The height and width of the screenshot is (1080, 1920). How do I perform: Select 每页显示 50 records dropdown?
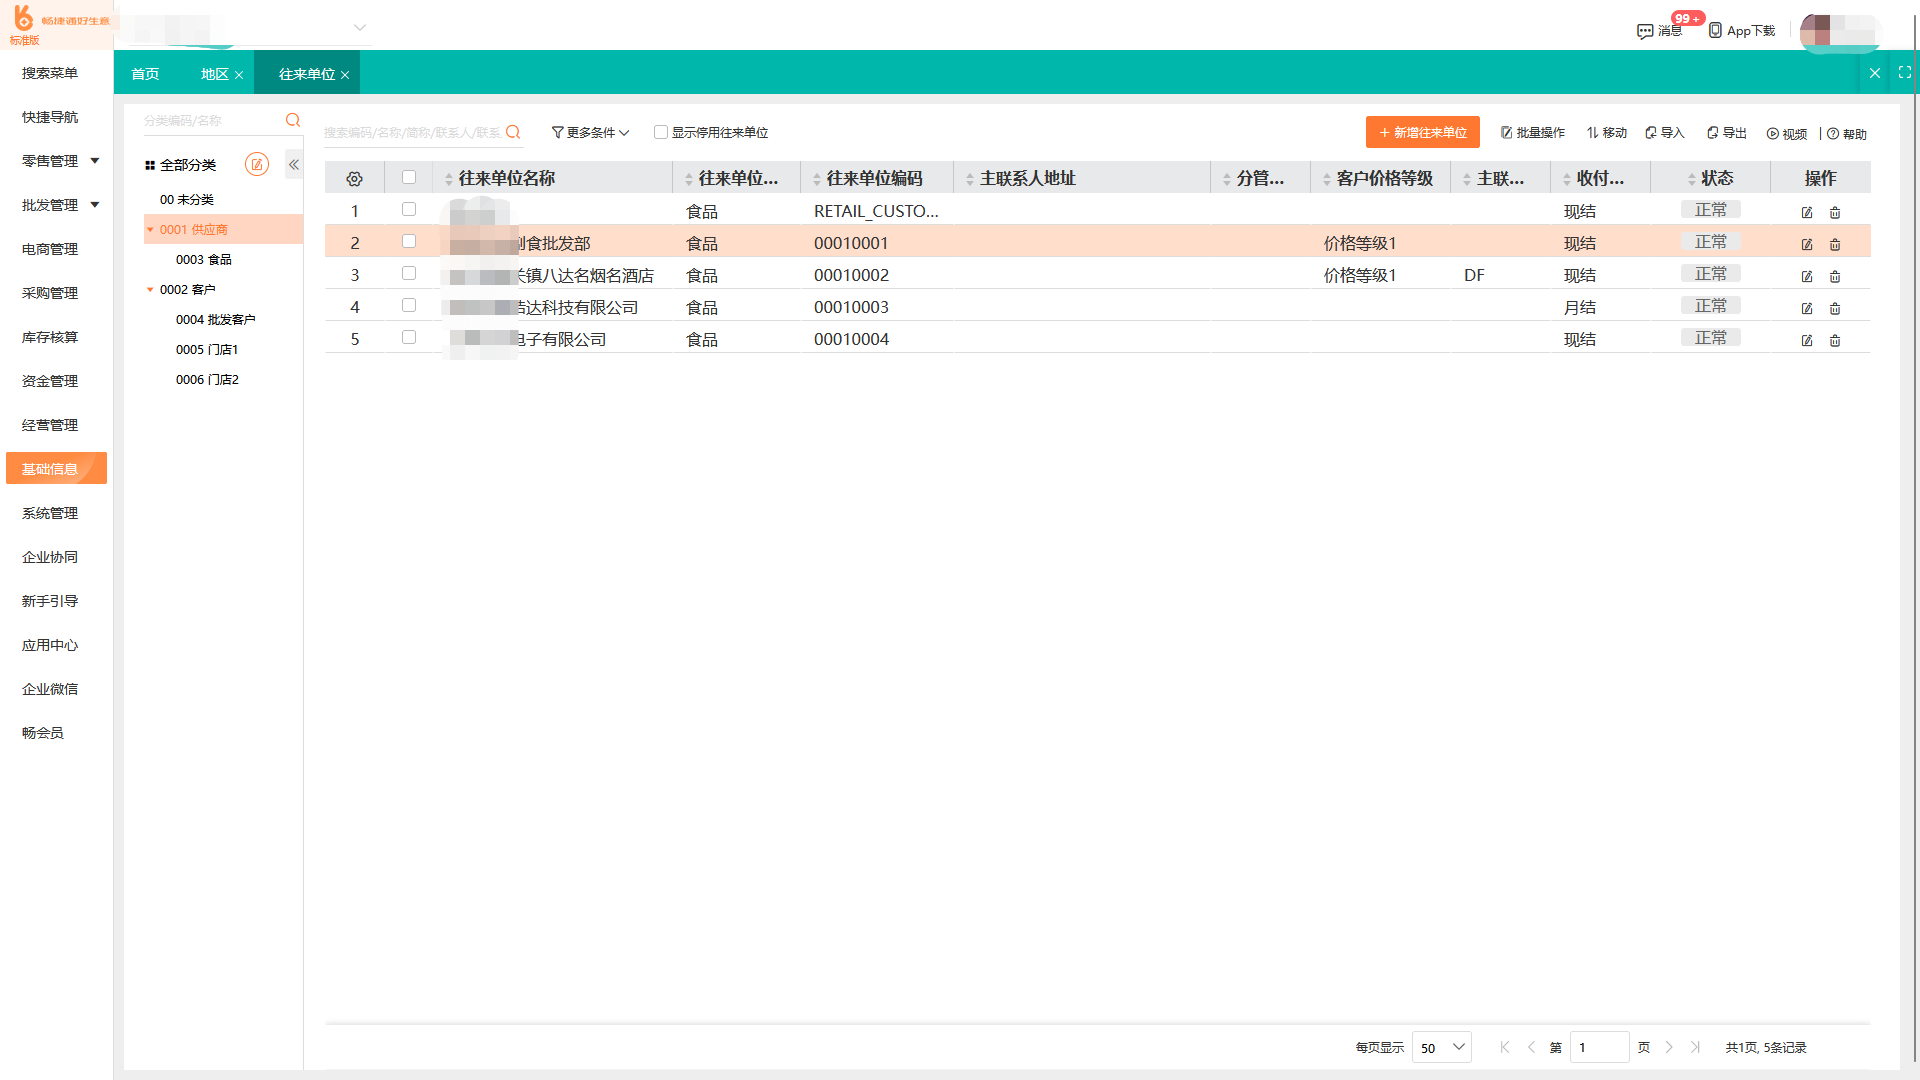[1440, 1048]
